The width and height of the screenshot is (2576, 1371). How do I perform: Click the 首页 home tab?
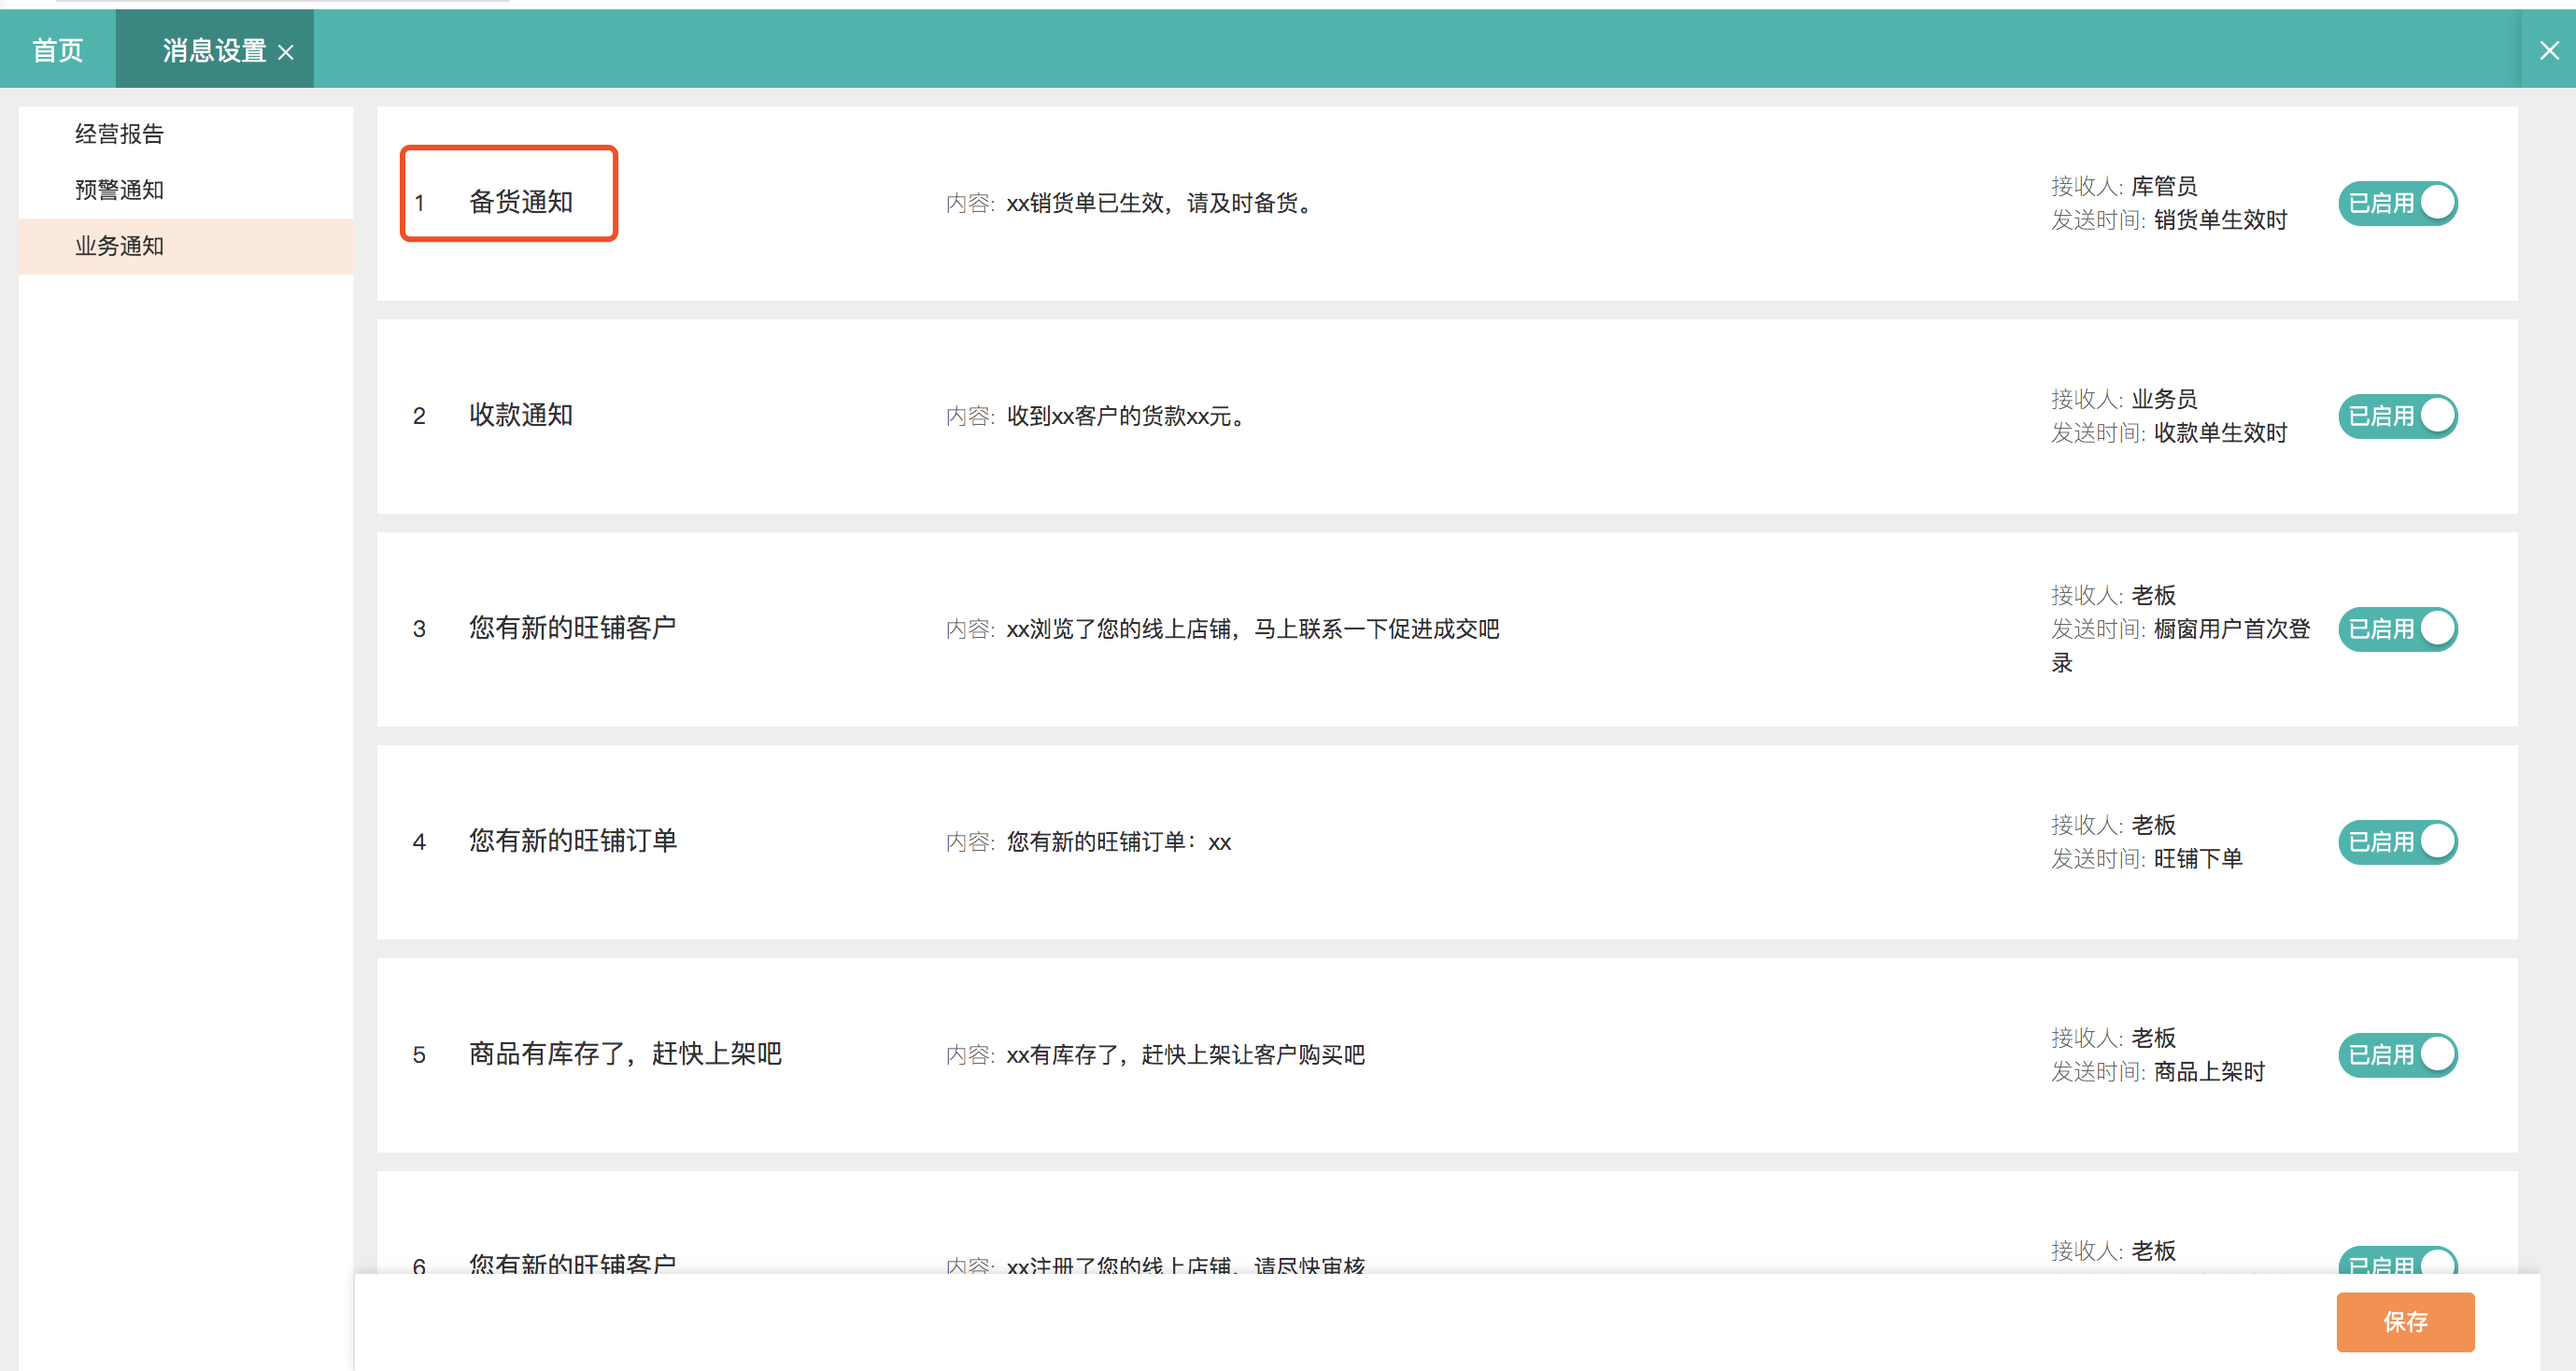pos(60,48)
